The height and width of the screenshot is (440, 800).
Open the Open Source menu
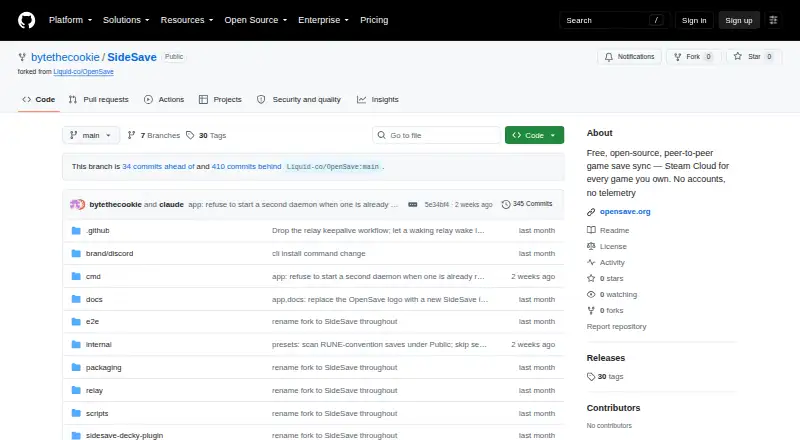click(x=256, y=20)
